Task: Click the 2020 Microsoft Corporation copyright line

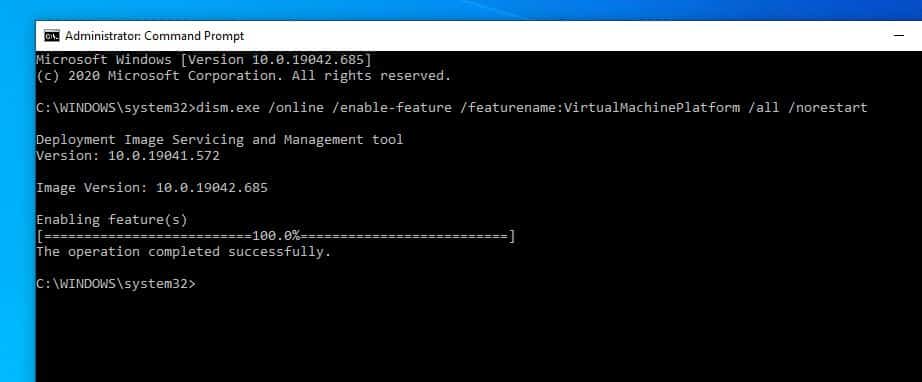Action: coord(243,76)
